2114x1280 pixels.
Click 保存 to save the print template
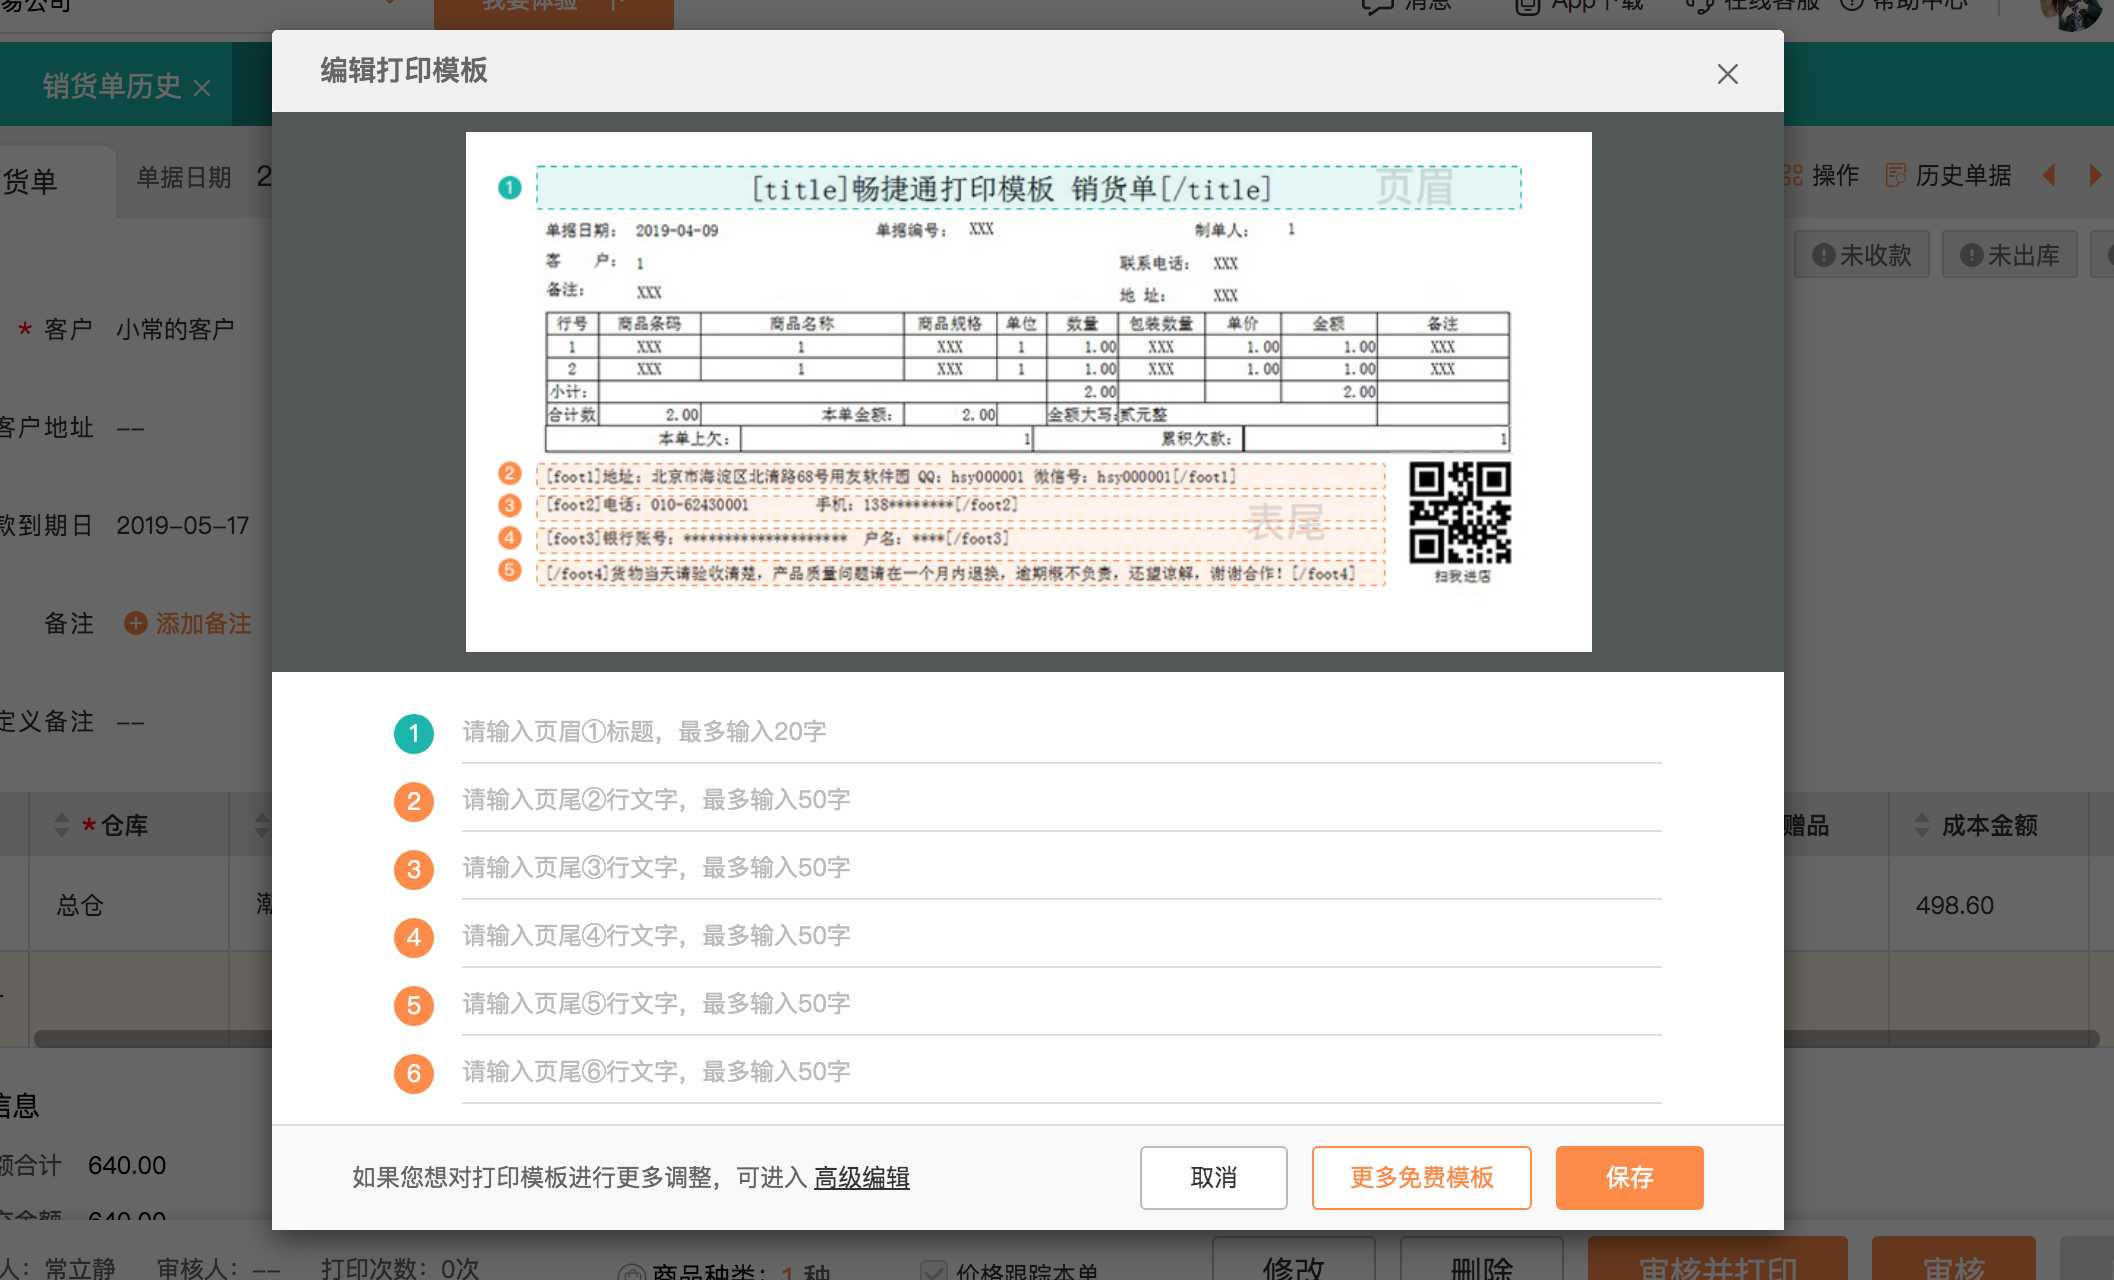point(1629,1176)
